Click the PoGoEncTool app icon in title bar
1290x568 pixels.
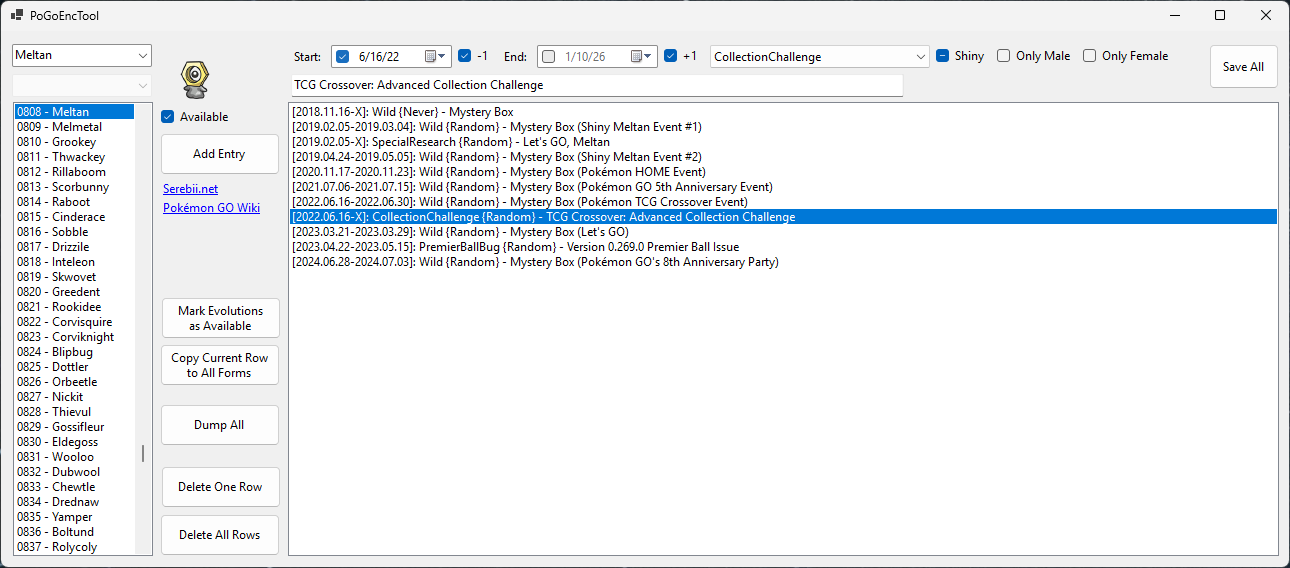point(17,16)
